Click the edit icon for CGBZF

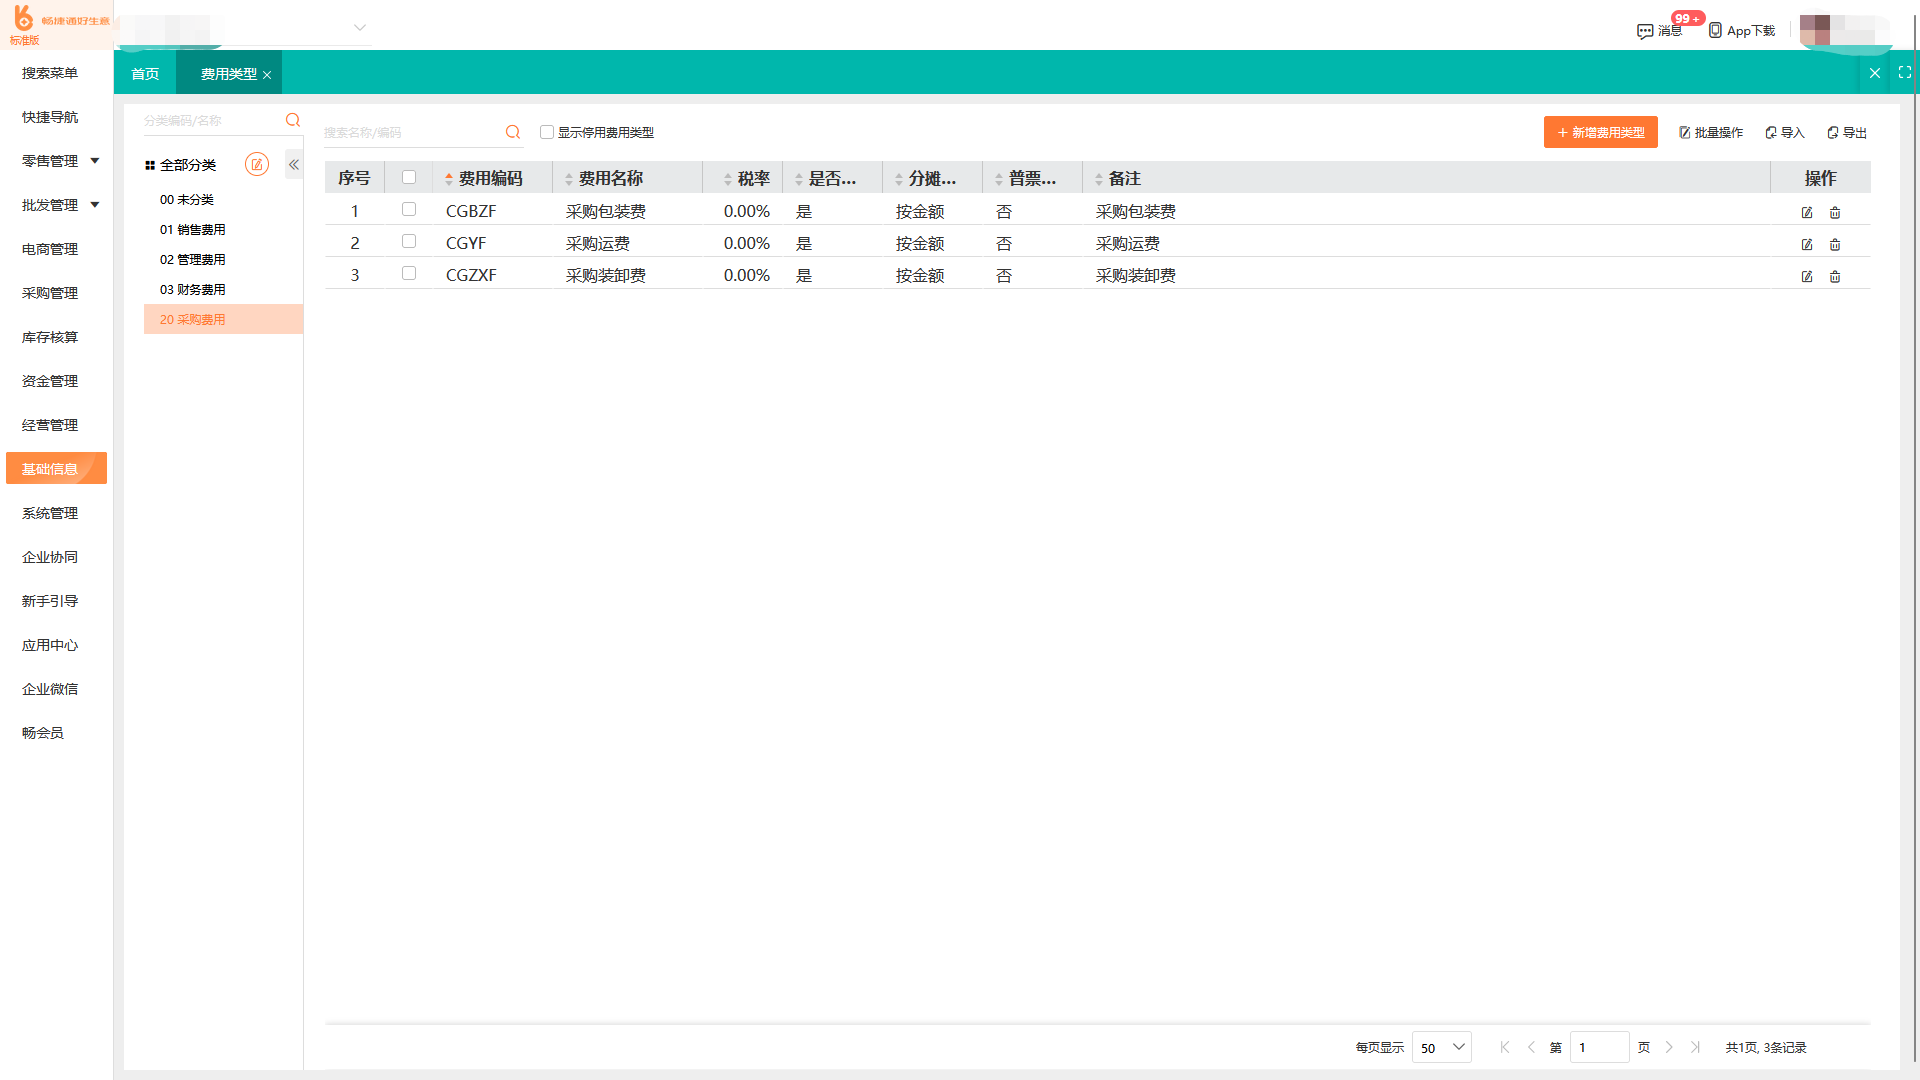coord(1807,211)
